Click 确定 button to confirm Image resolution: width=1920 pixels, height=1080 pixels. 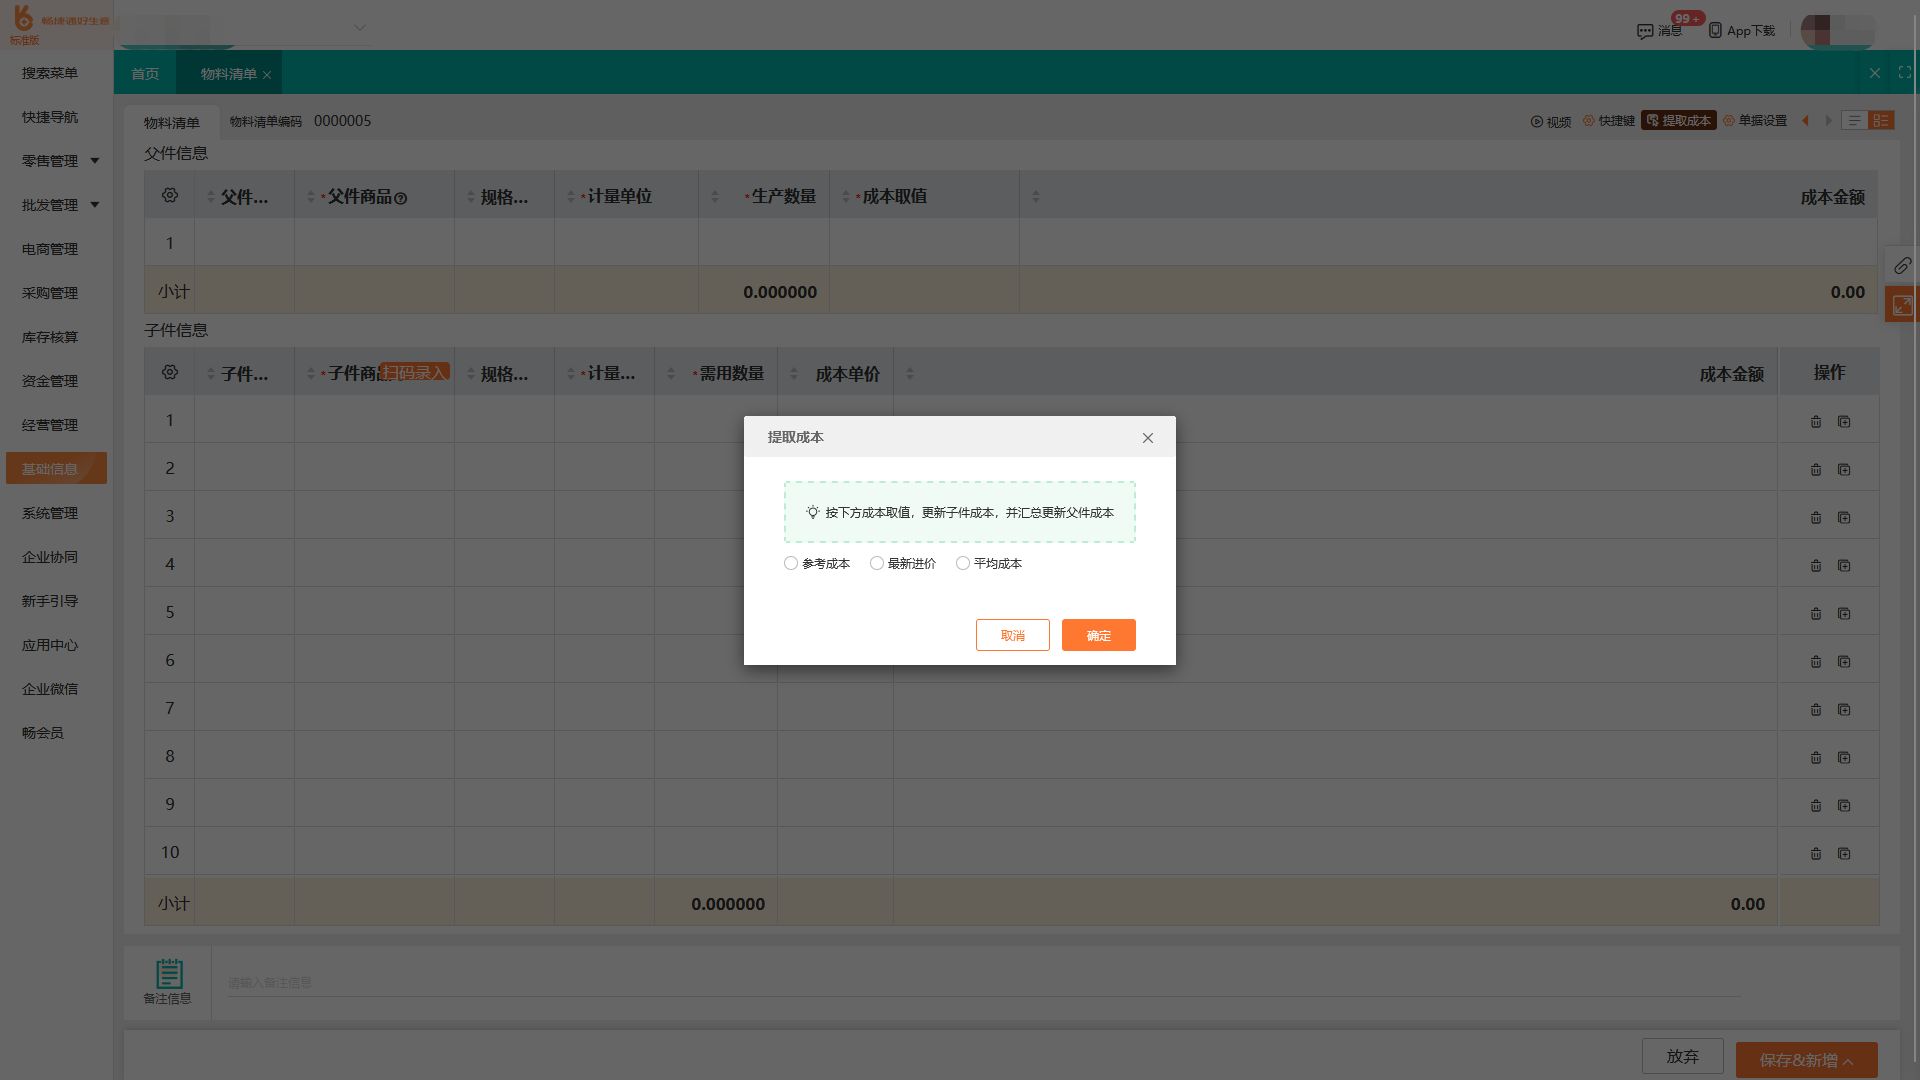point(1098,634)
